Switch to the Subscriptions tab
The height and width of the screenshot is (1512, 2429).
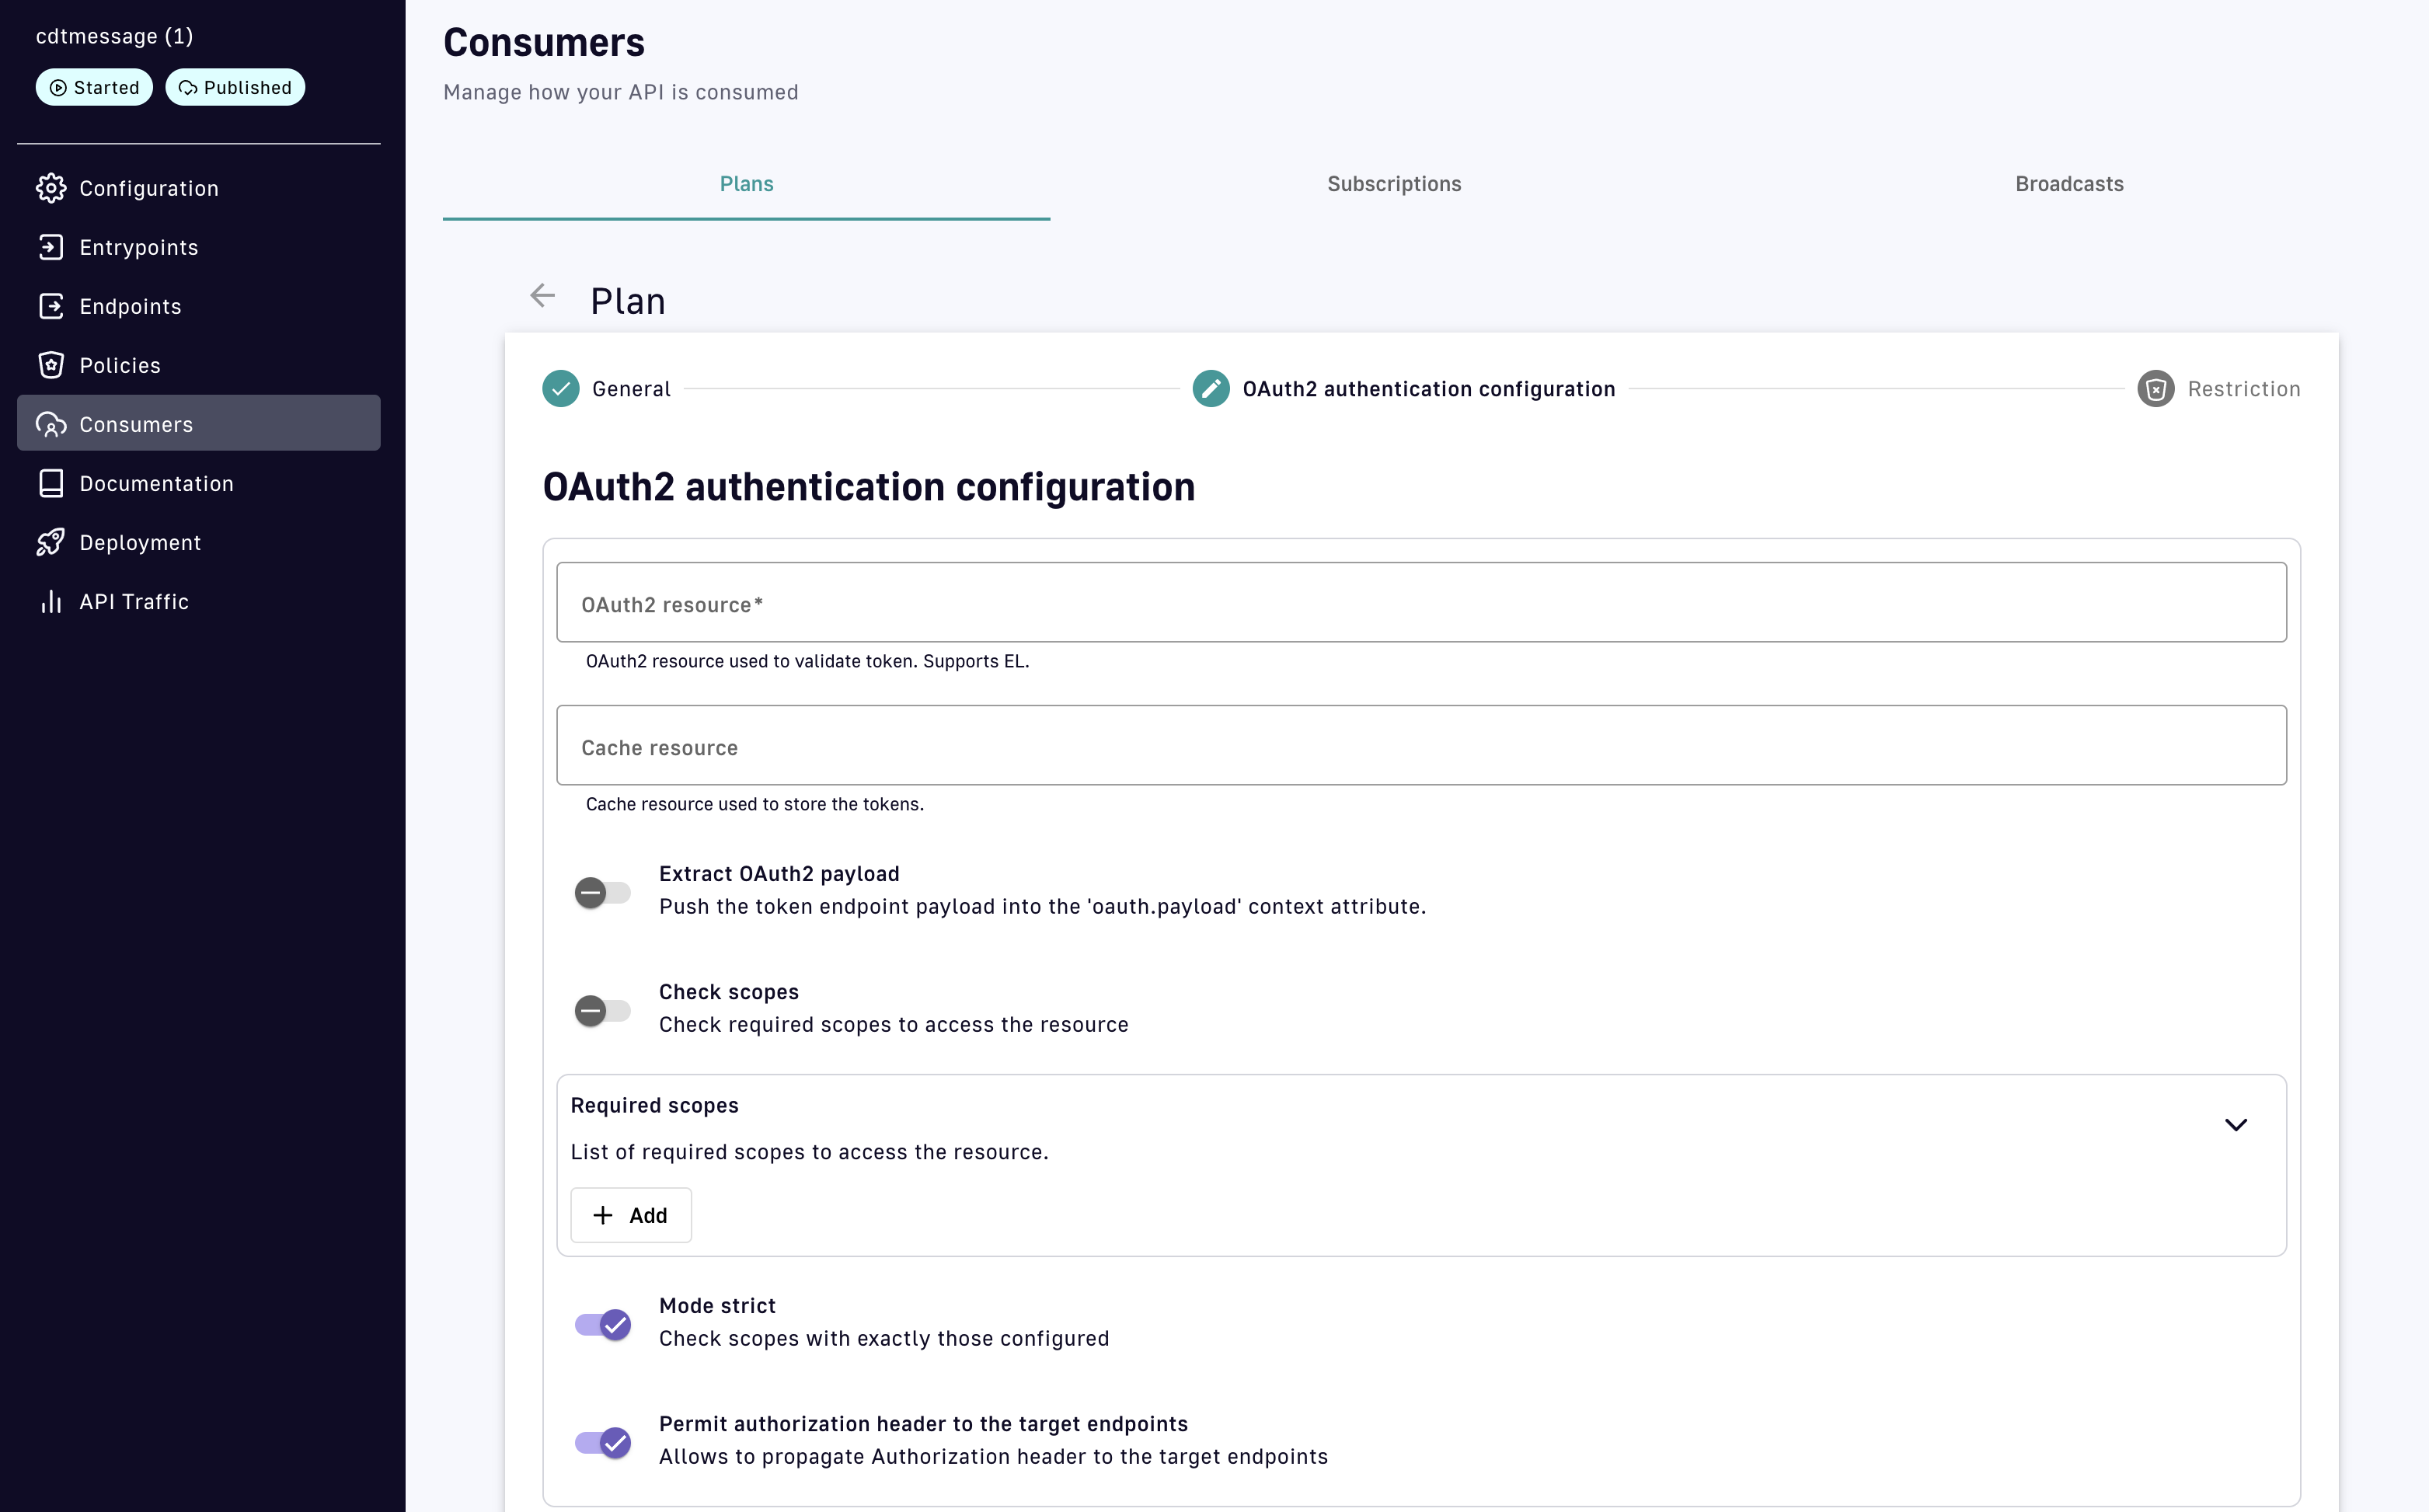pyautogui.click(x=1394, y=184)
